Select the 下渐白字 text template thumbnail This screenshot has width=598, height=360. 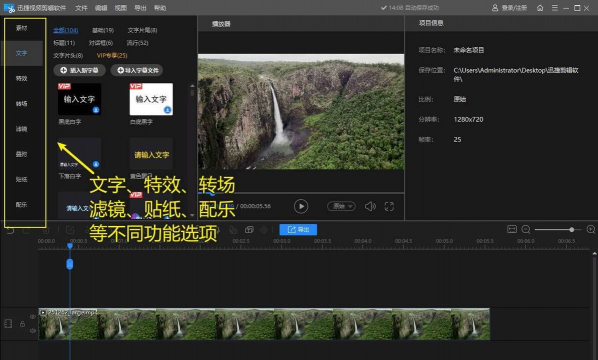[x=79, y=154]
